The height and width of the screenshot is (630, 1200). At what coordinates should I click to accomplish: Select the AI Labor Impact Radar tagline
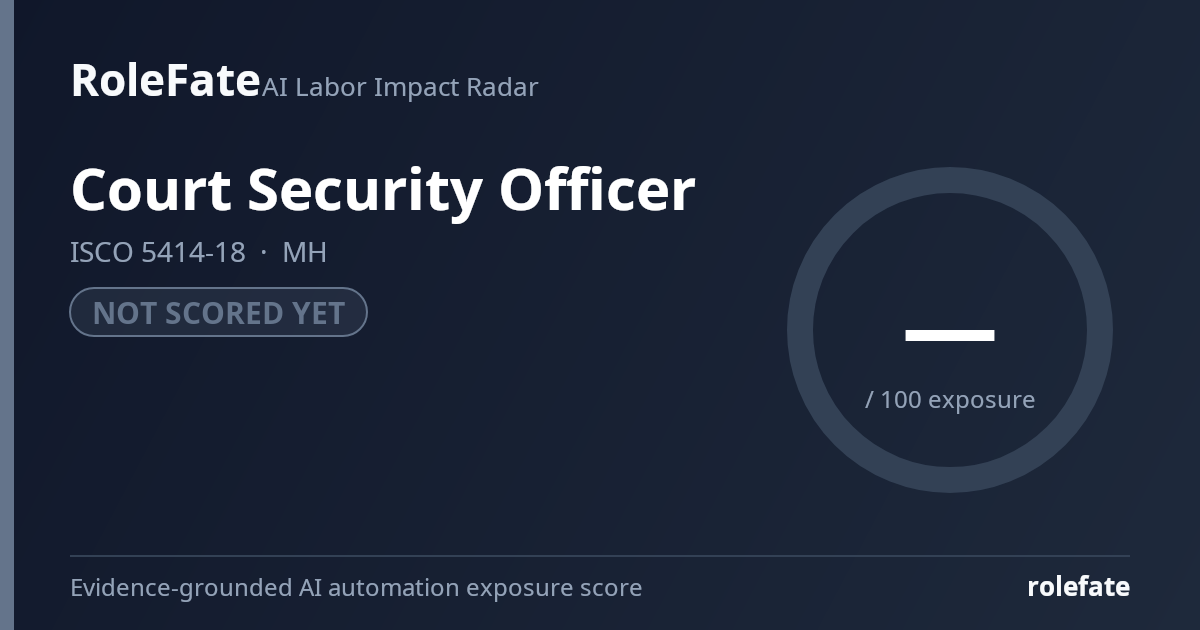click(x=400, y=87)
